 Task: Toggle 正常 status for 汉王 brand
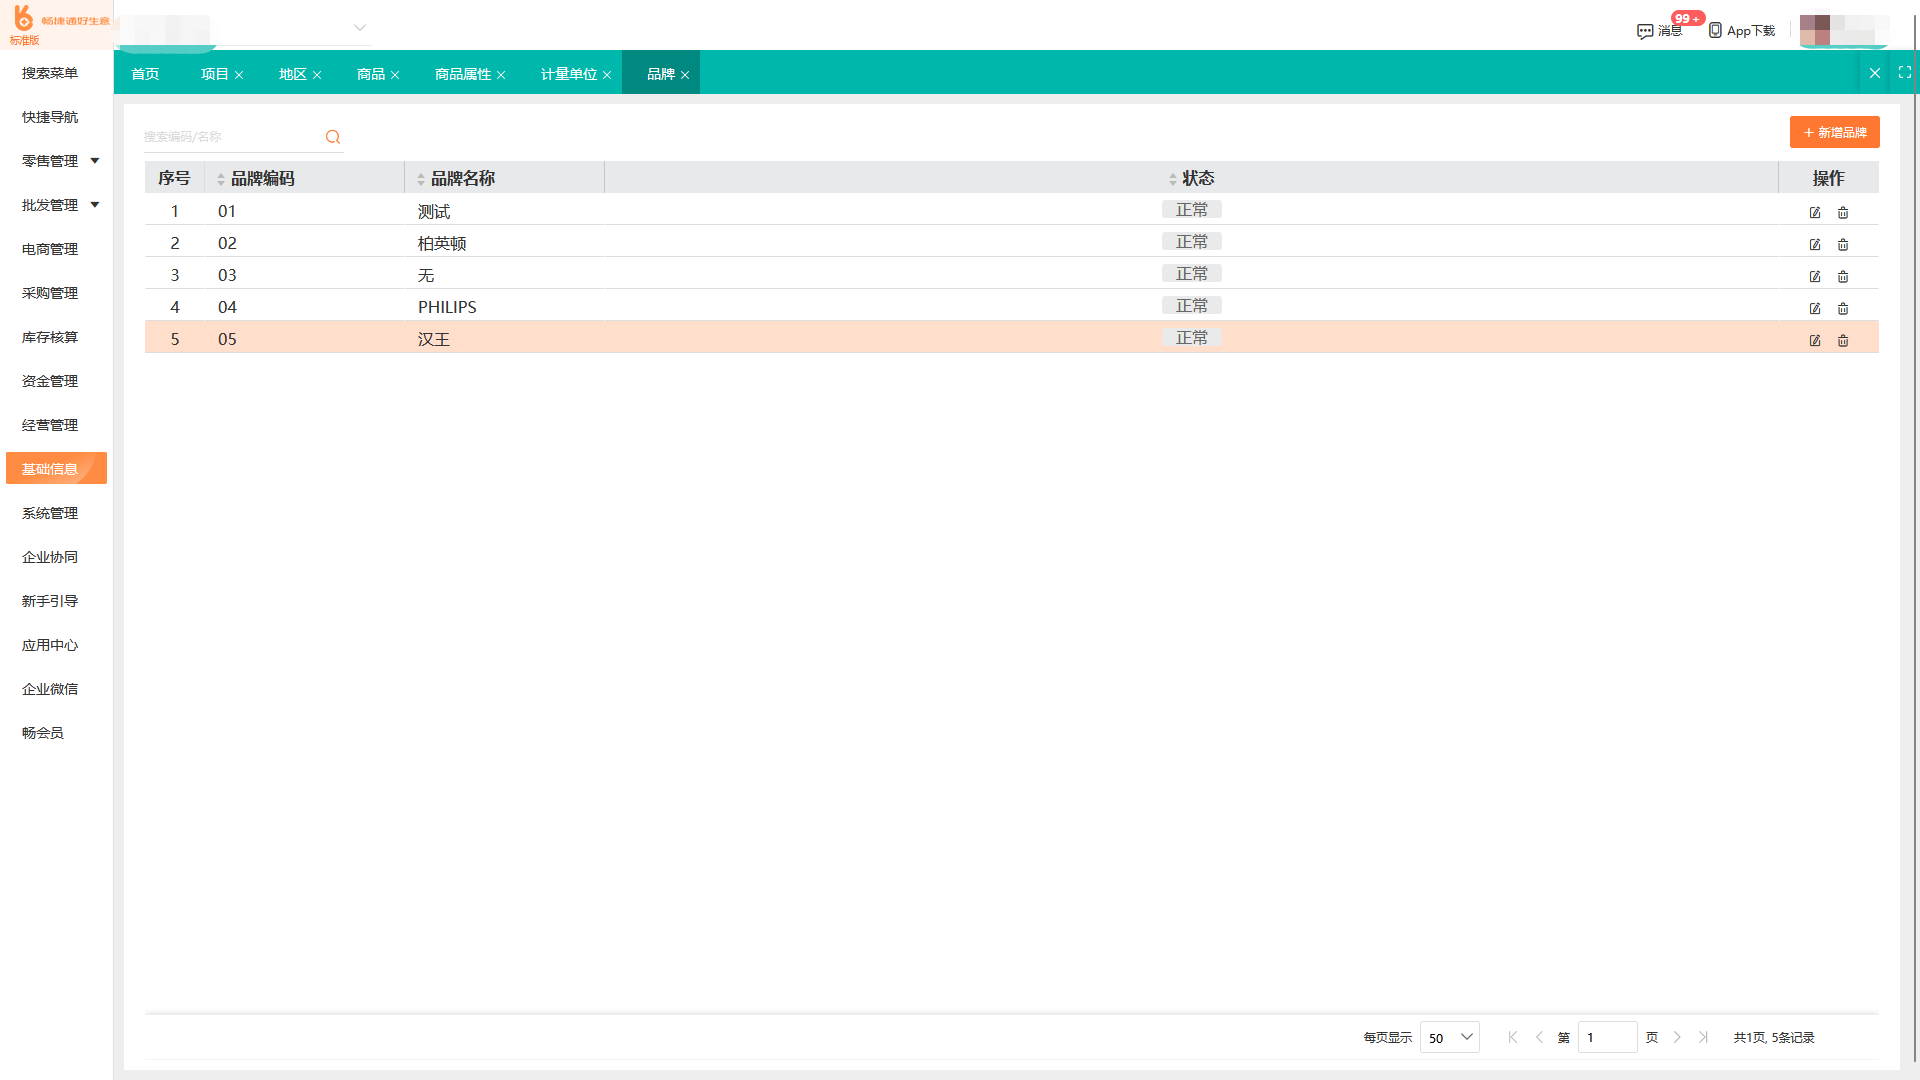click(x=1192, y=338)
